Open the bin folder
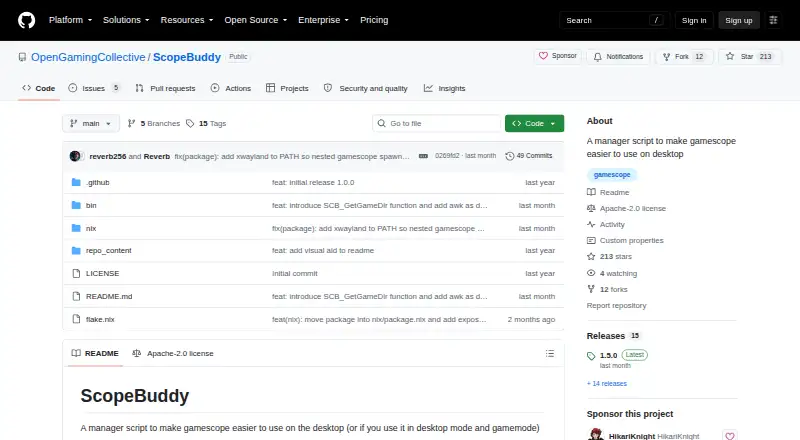Image resolution: width=800 pixels, height=440 pixels. pyautogui.click(x=91, y=205)
